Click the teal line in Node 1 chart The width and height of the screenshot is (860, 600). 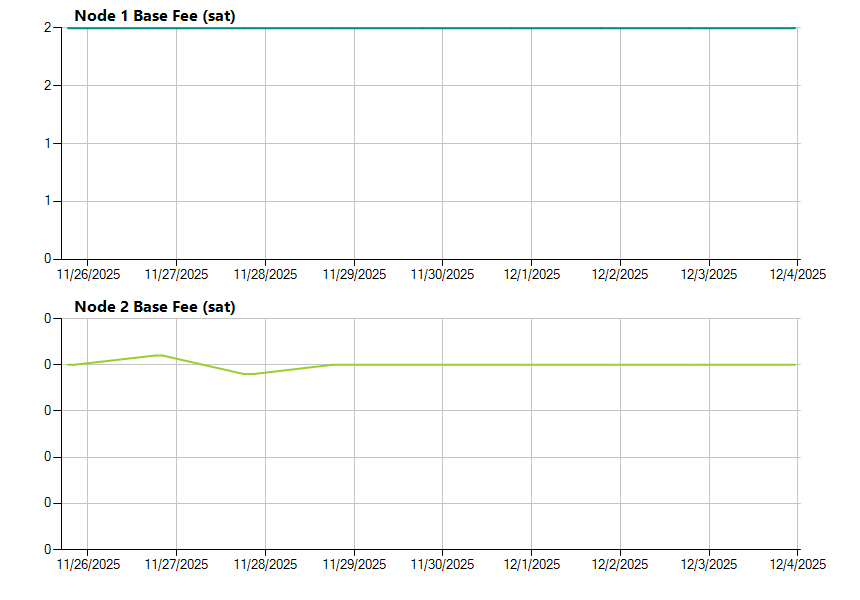[x=430, y=28]
